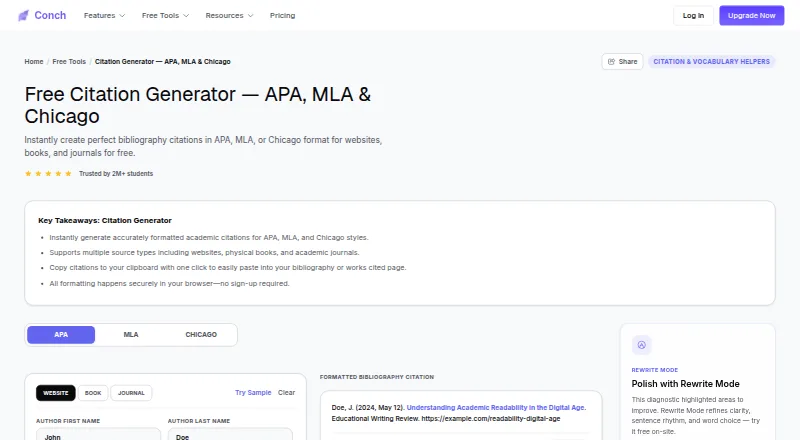Image resolution: width=800 pixels, height=440 pixels.
Task: Click the Conch logo icon
Action: tap(23, 16)
